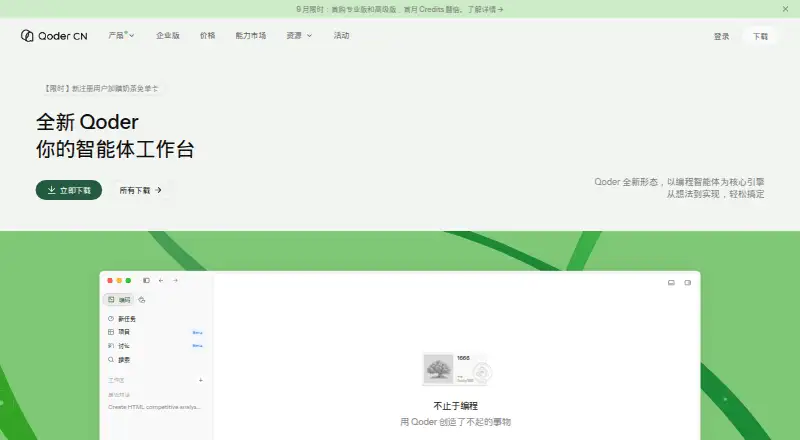
Task: Open the 所有下载 link
Action: pyautogui.click(x=140, y=190)
